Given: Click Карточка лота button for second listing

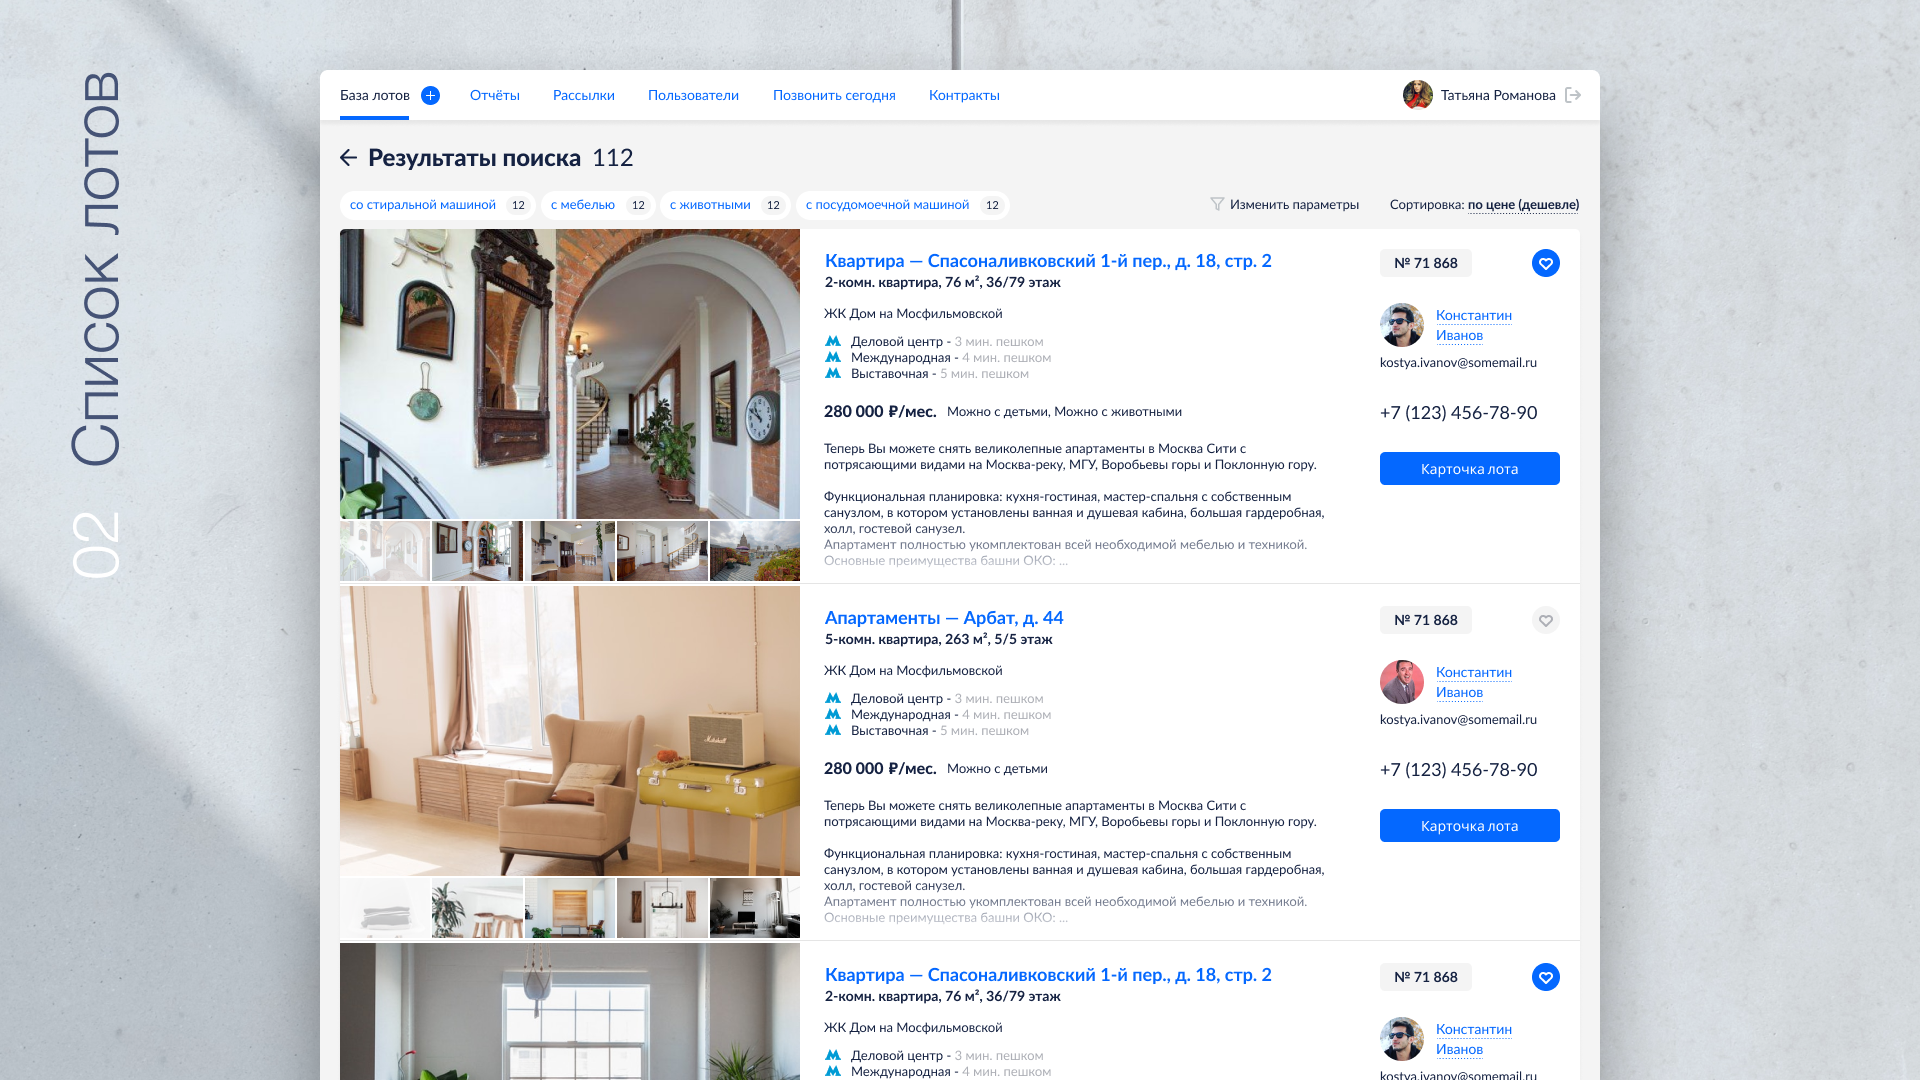Looking at the screenshot, I should [x=1469, y=824].
